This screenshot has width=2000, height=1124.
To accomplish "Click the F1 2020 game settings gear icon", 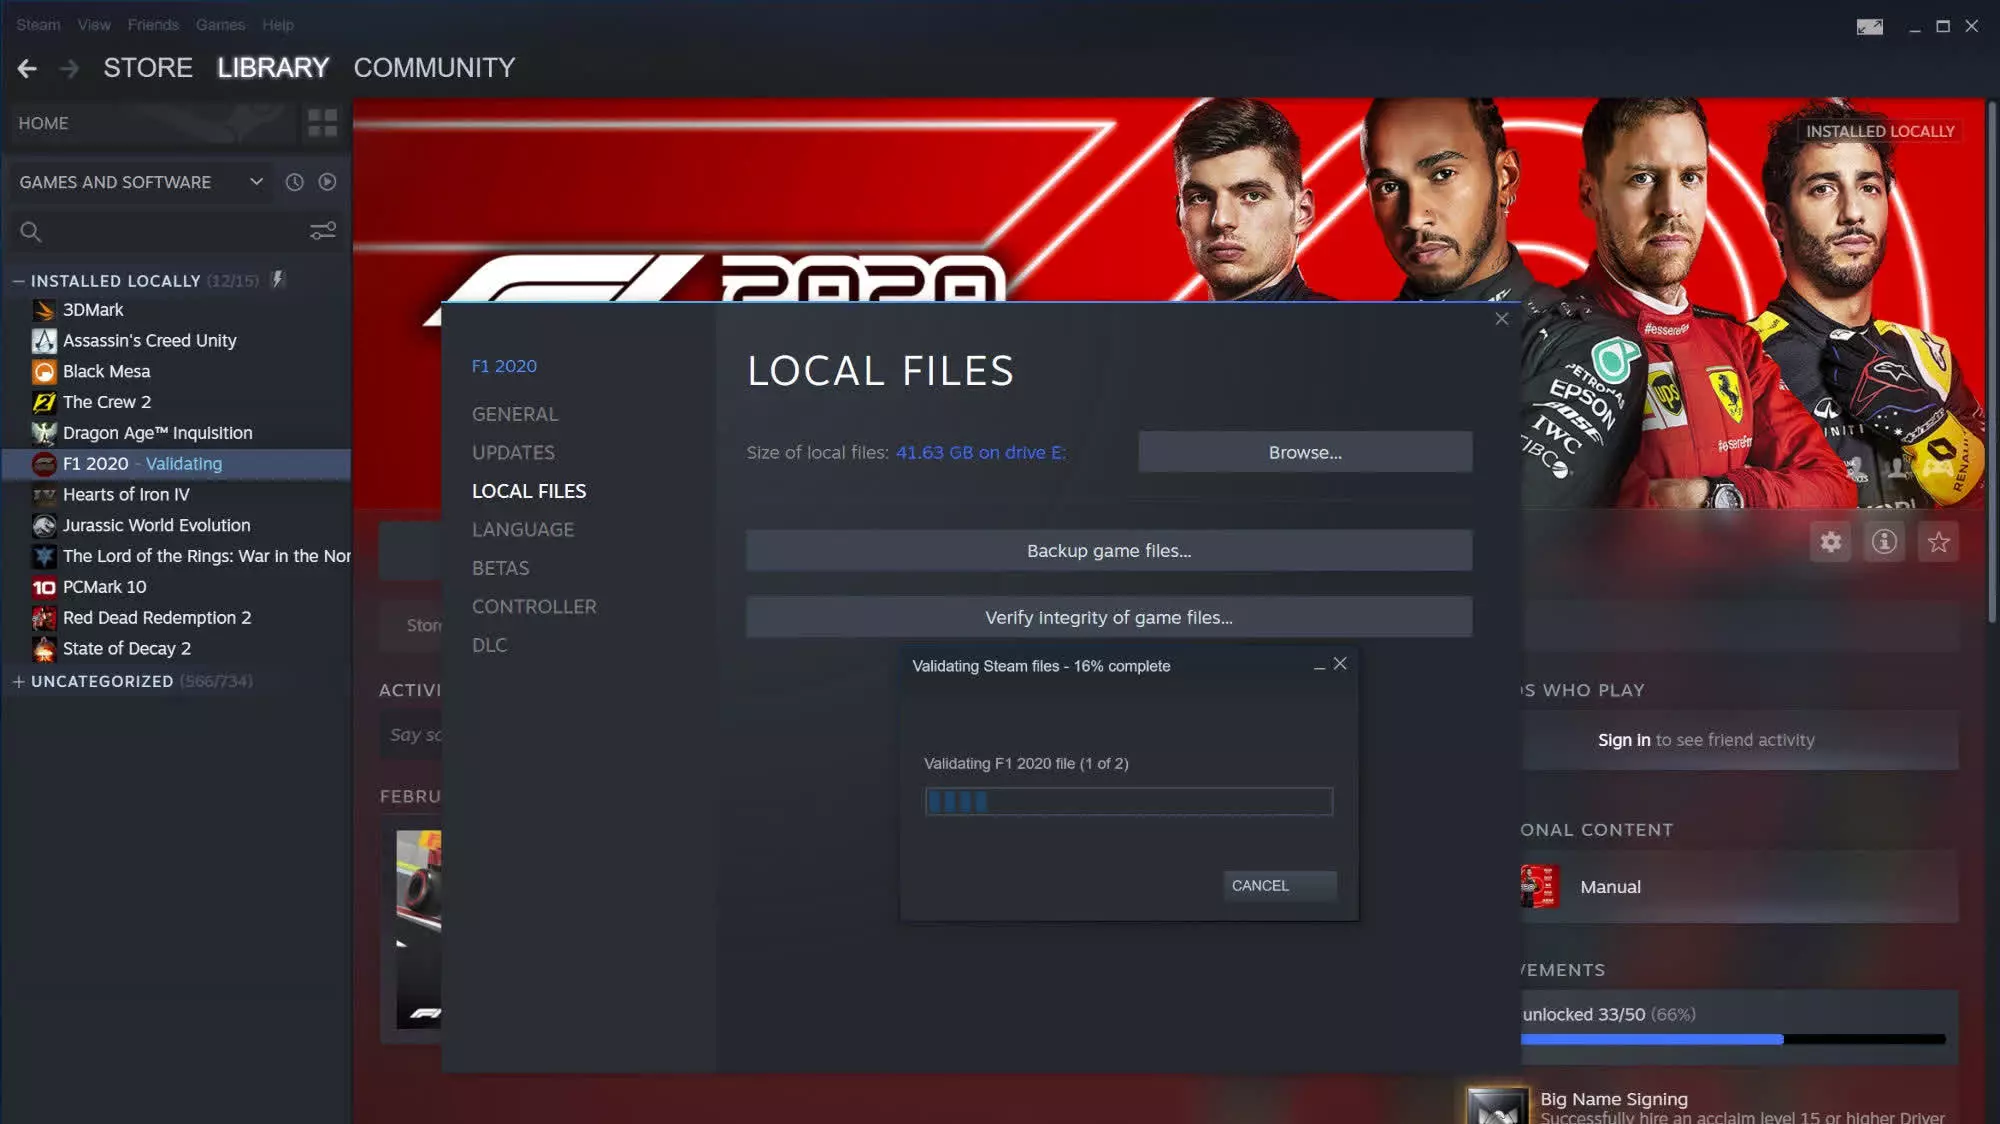I will pyautogui.click(x=1831, y=541).
